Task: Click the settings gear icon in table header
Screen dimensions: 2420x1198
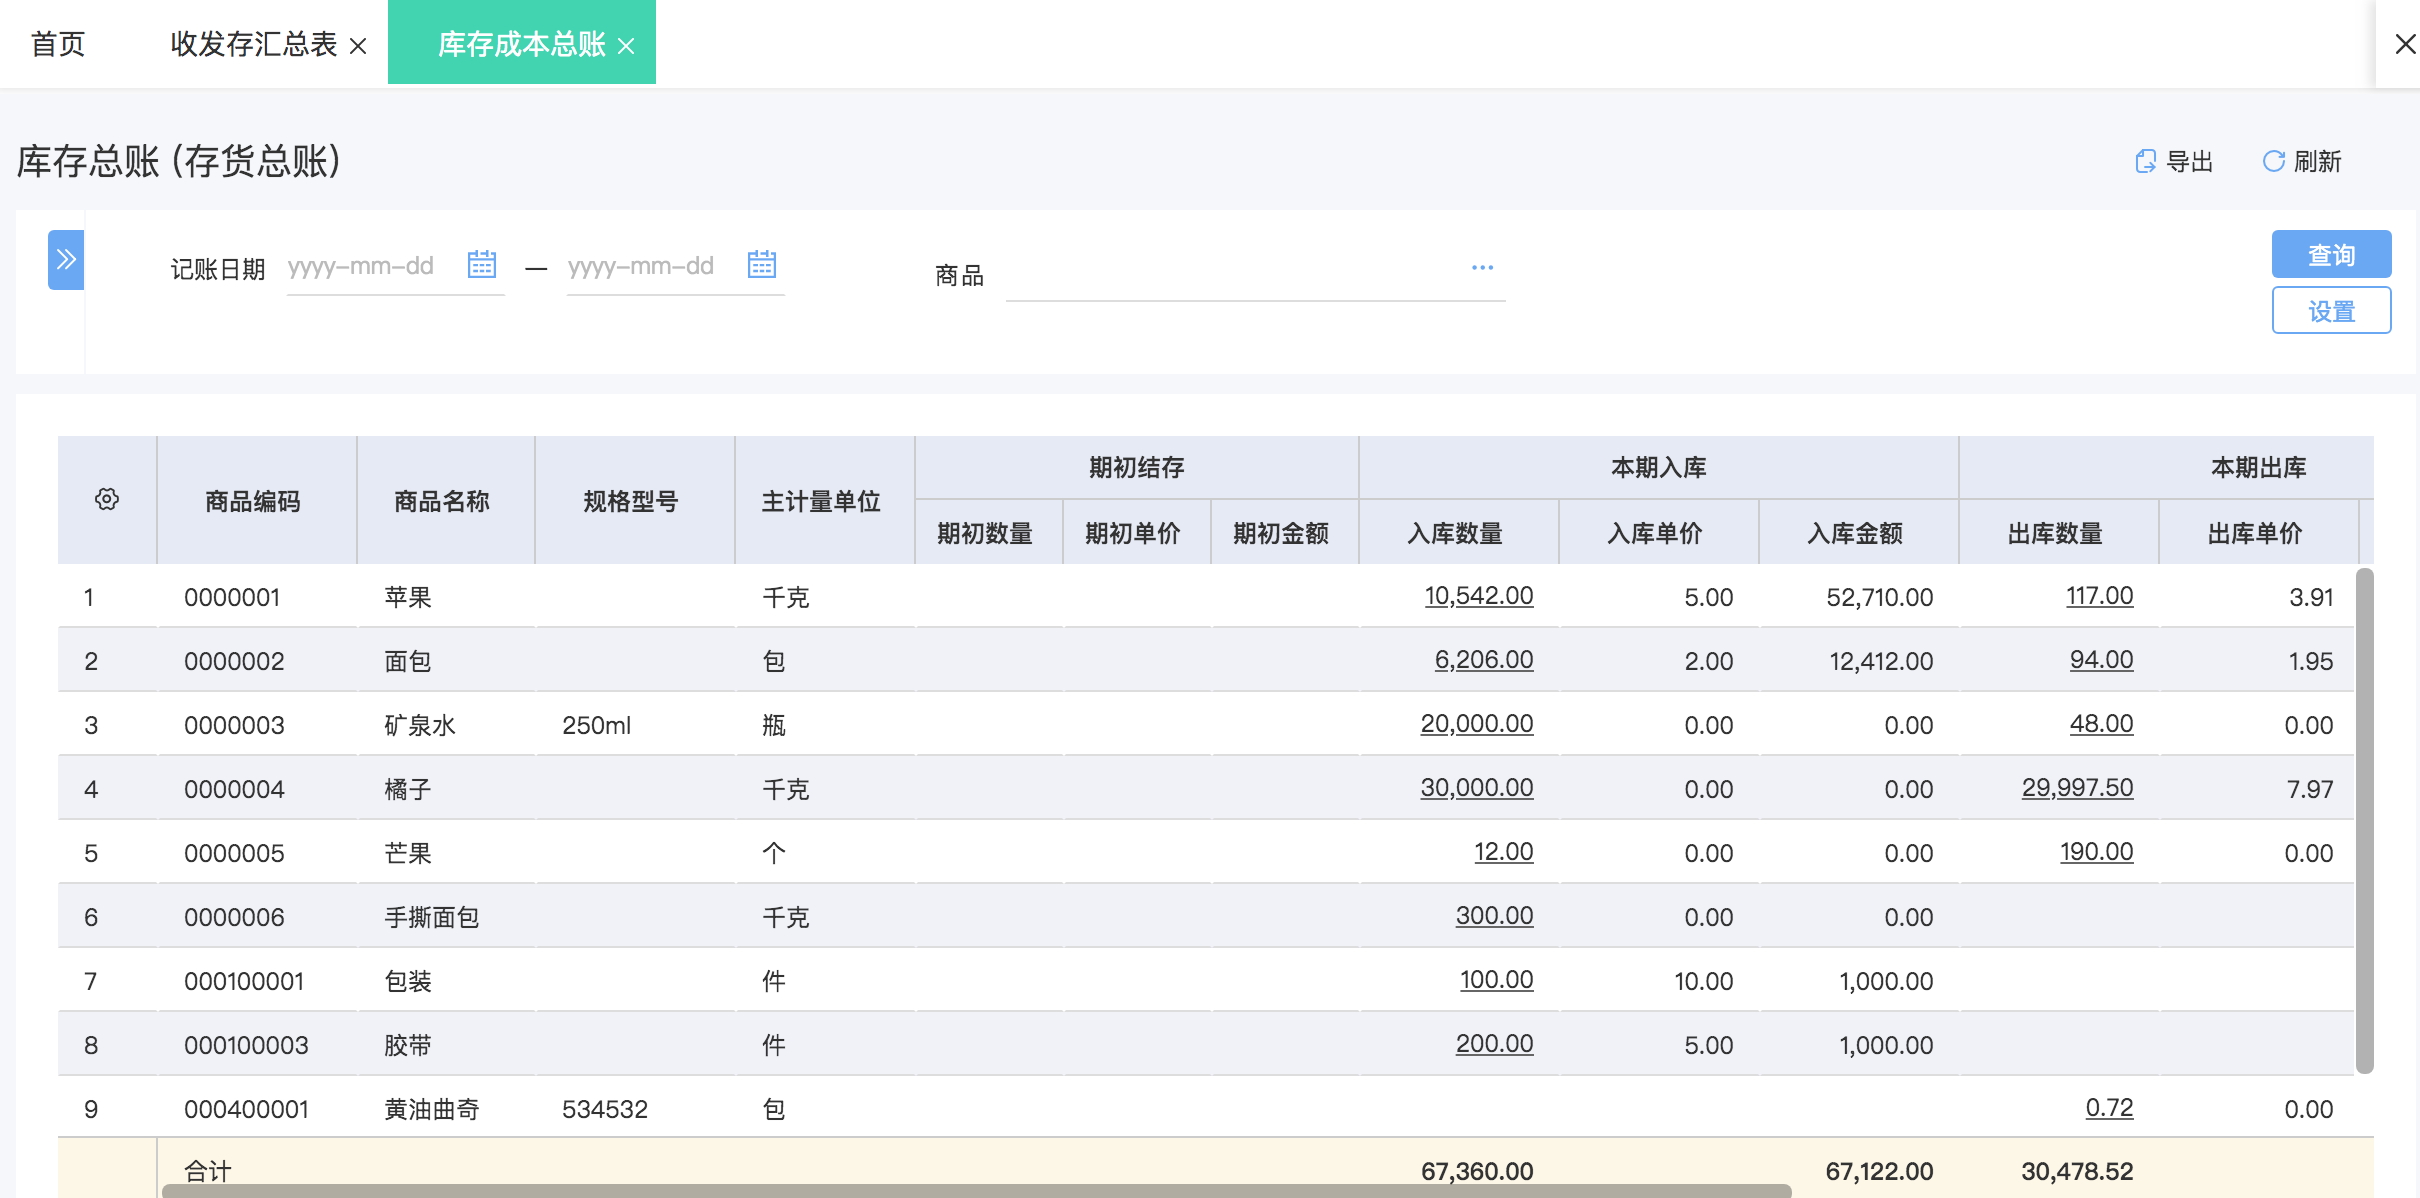Action: point(105,497)
